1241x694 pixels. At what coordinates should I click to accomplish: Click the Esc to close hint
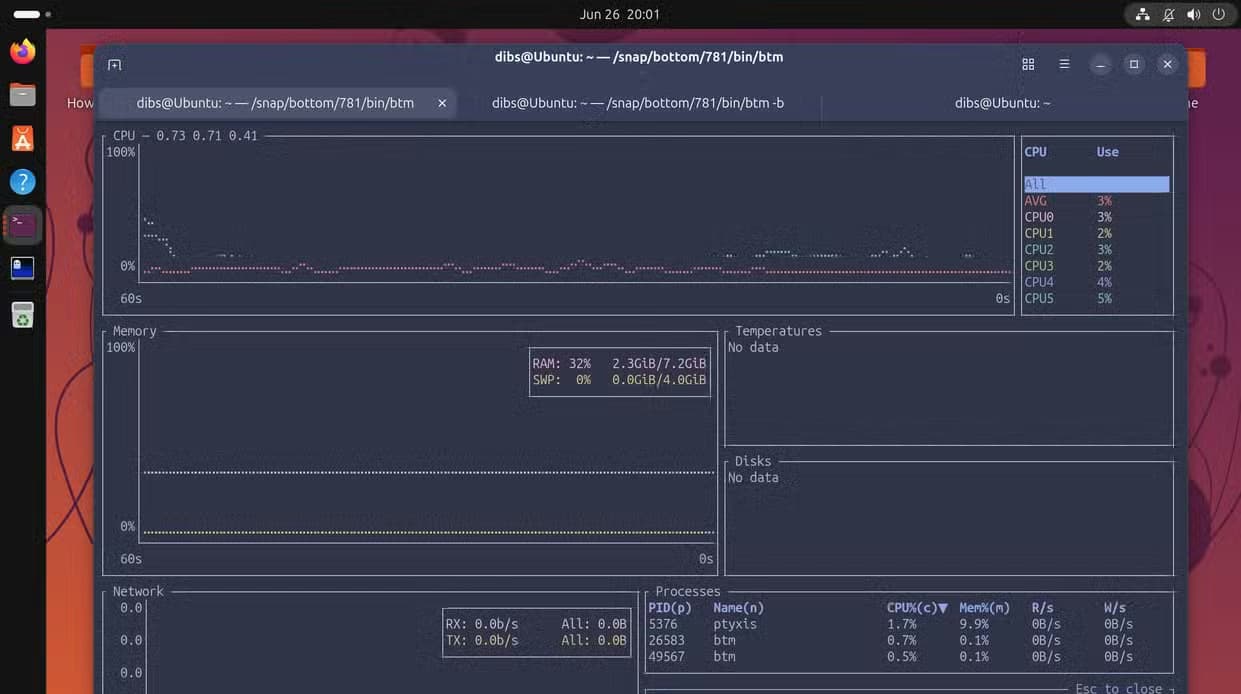1118,688
